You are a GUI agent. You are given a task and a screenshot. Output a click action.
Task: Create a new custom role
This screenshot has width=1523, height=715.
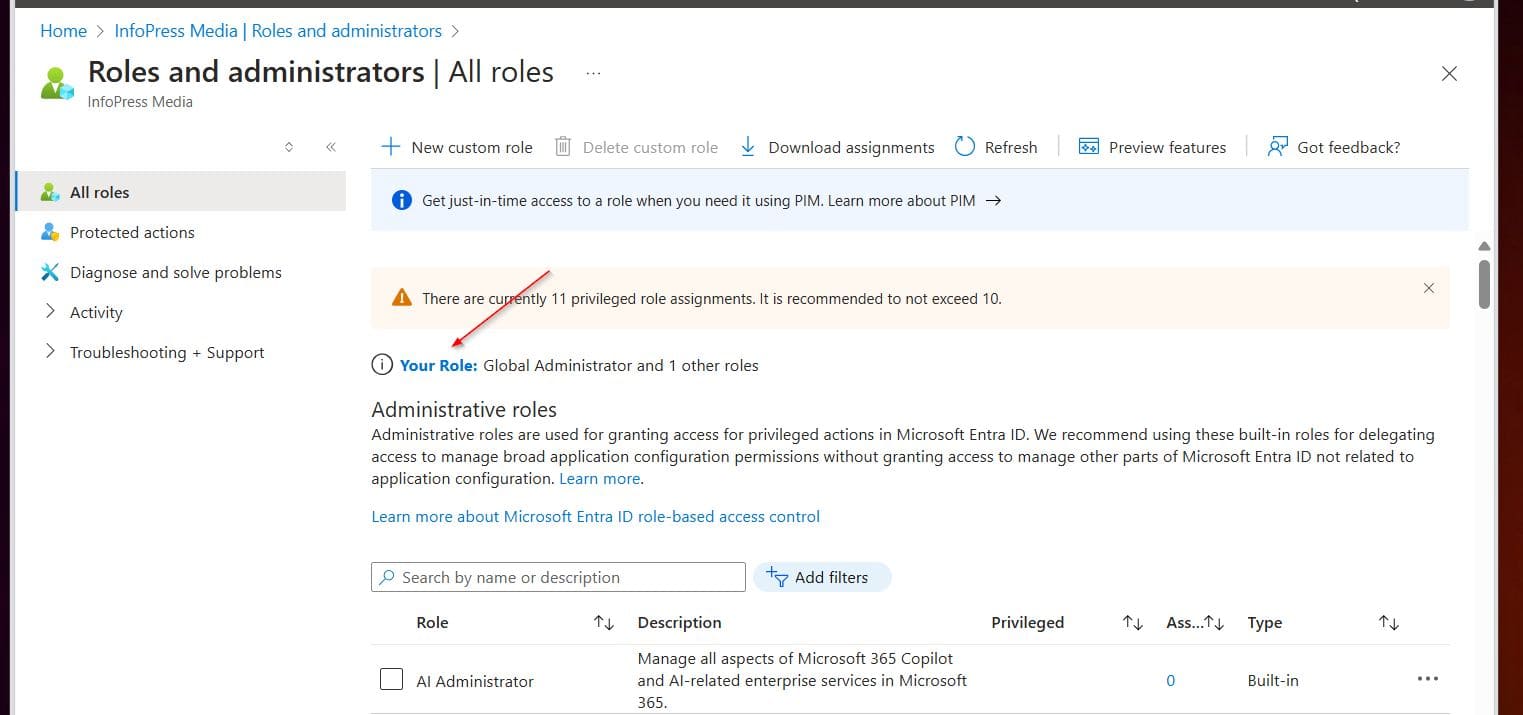coord(456,147)
